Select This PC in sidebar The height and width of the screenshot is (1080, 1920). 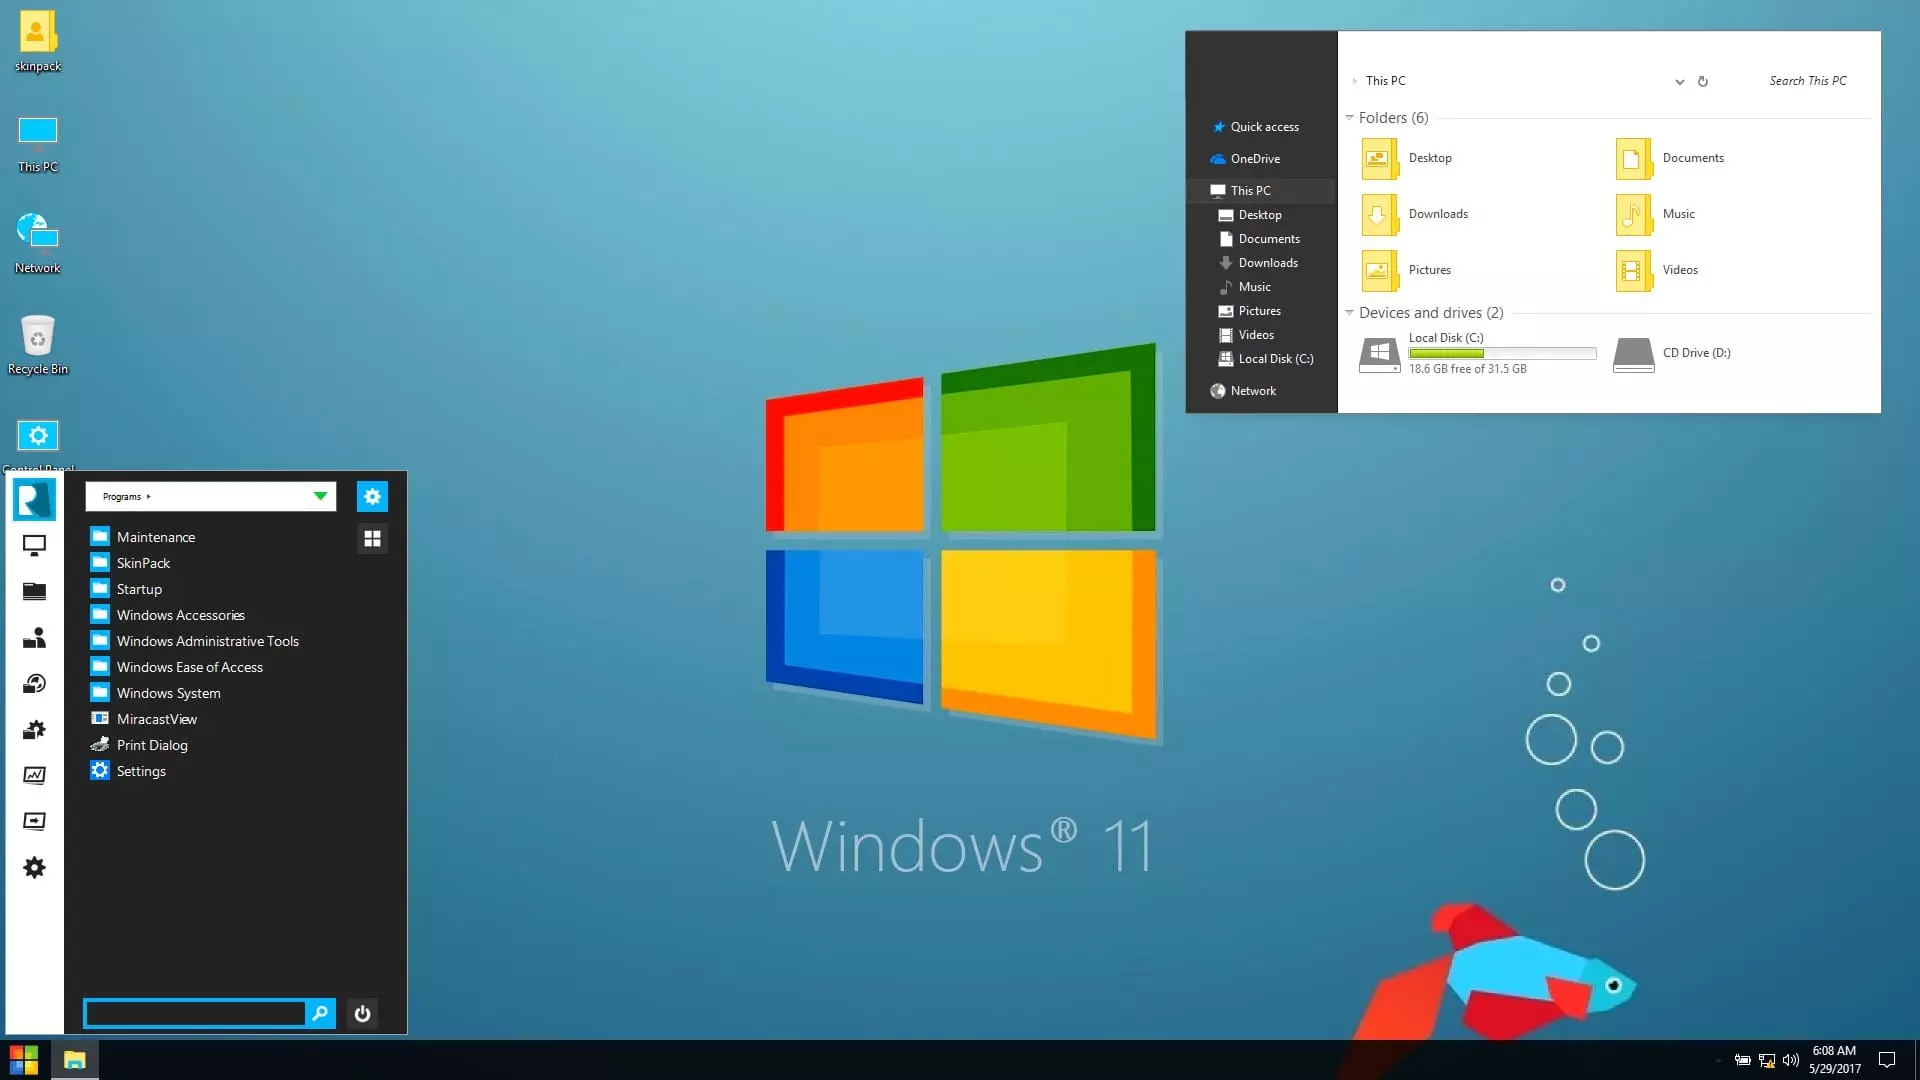[x=1249, y=190]
